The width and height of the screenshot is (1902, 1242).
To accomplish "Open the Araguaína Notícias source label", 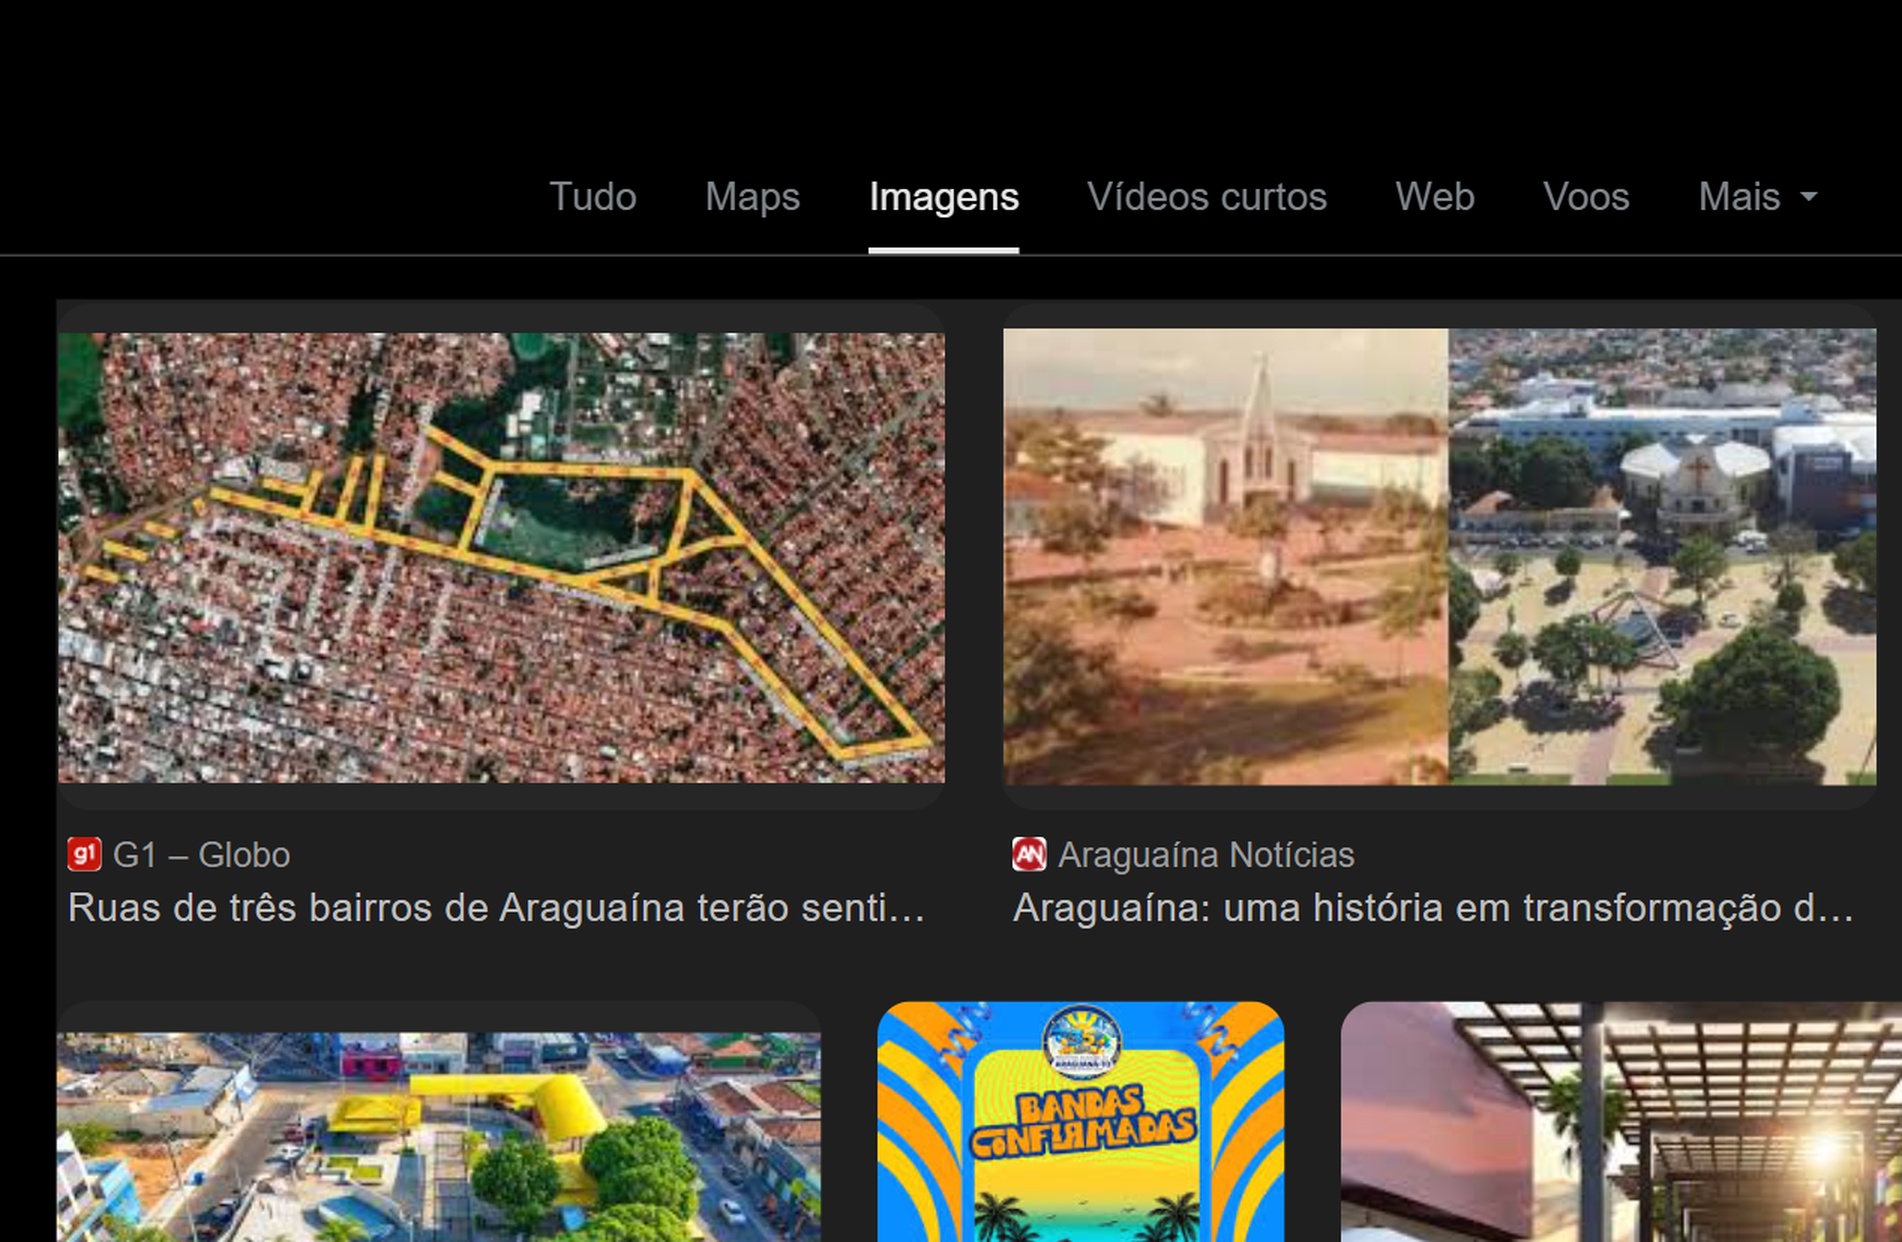I will click(x=1206, y=855).
